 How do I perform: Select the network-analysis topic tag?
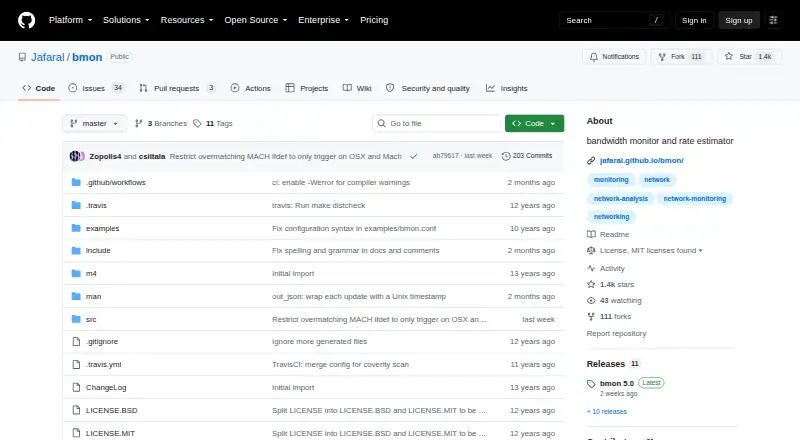(621, 199)
